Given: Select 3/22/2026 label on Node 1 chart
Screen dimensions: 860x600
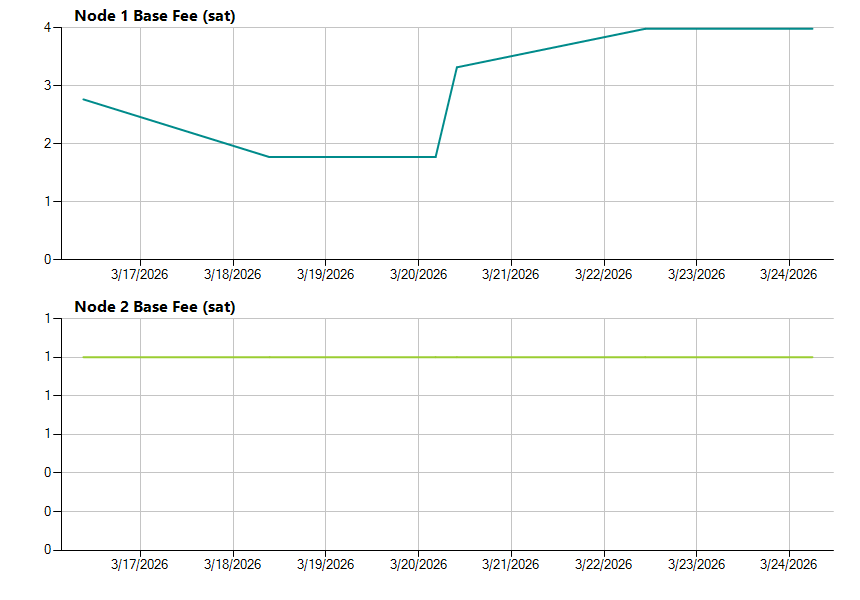Looking at the screenshot, I should [x=603, y=274].
